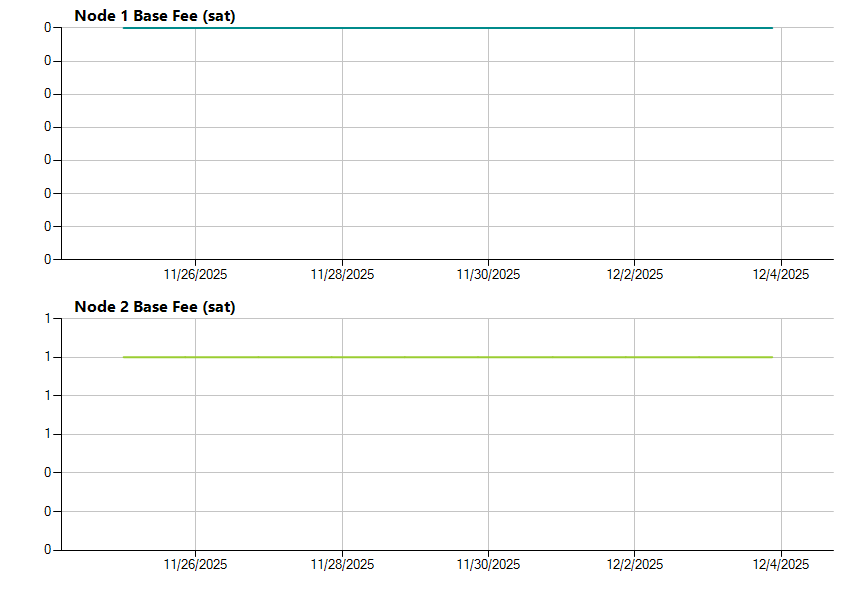Click 11/30/2025 on the Node 2 chart axis
Image resolution: width=860 pixels, height=600 pixels.
(488, 565)
